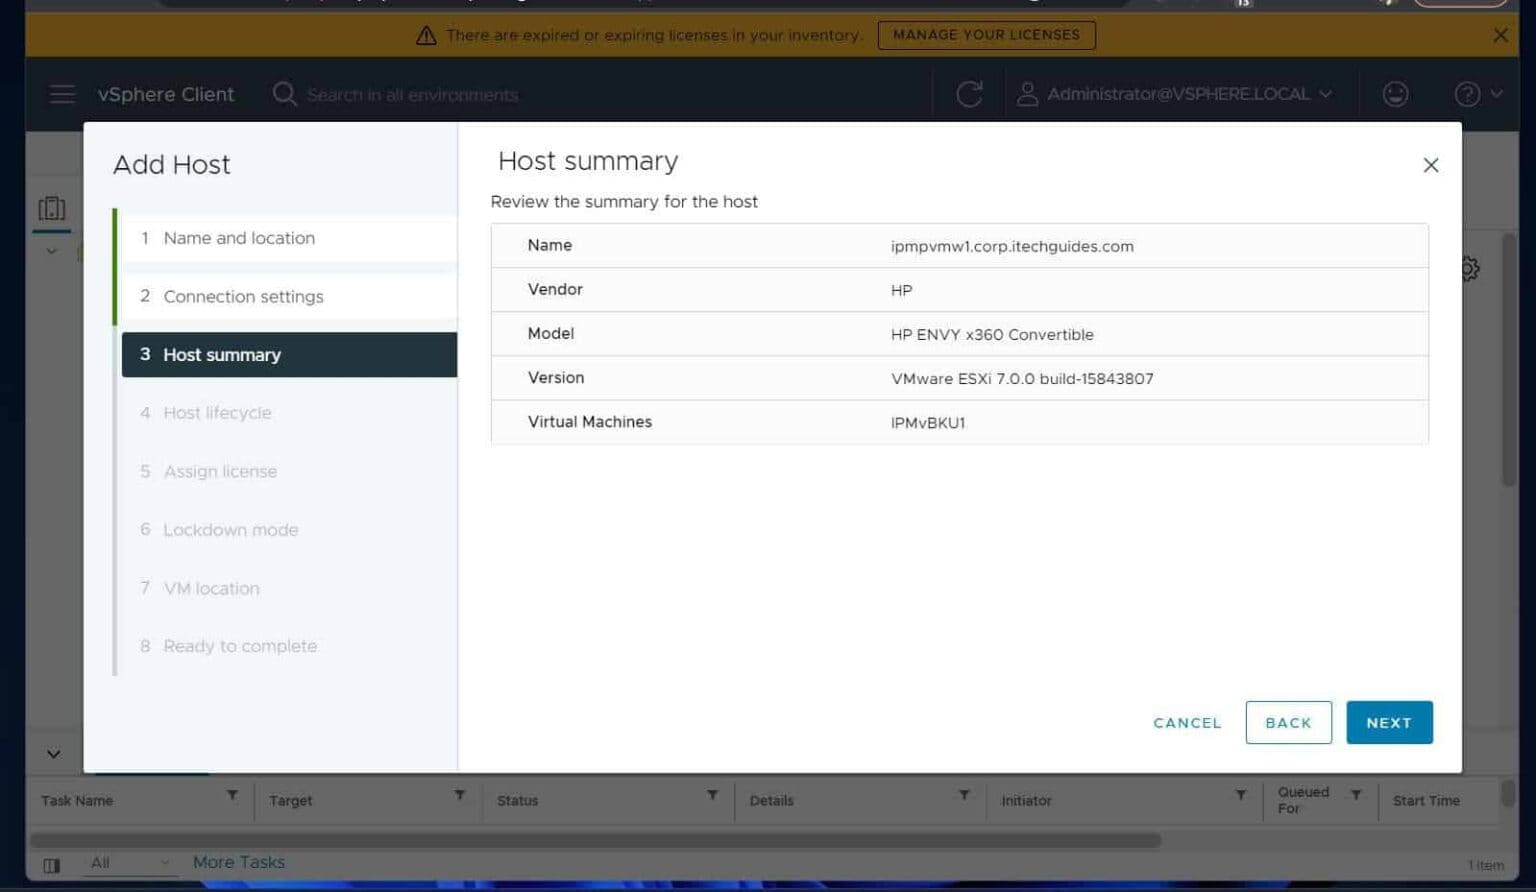The image size is (1536, 892).
Task: Click the Search in all environments field
Action: (x=414, y=94)
